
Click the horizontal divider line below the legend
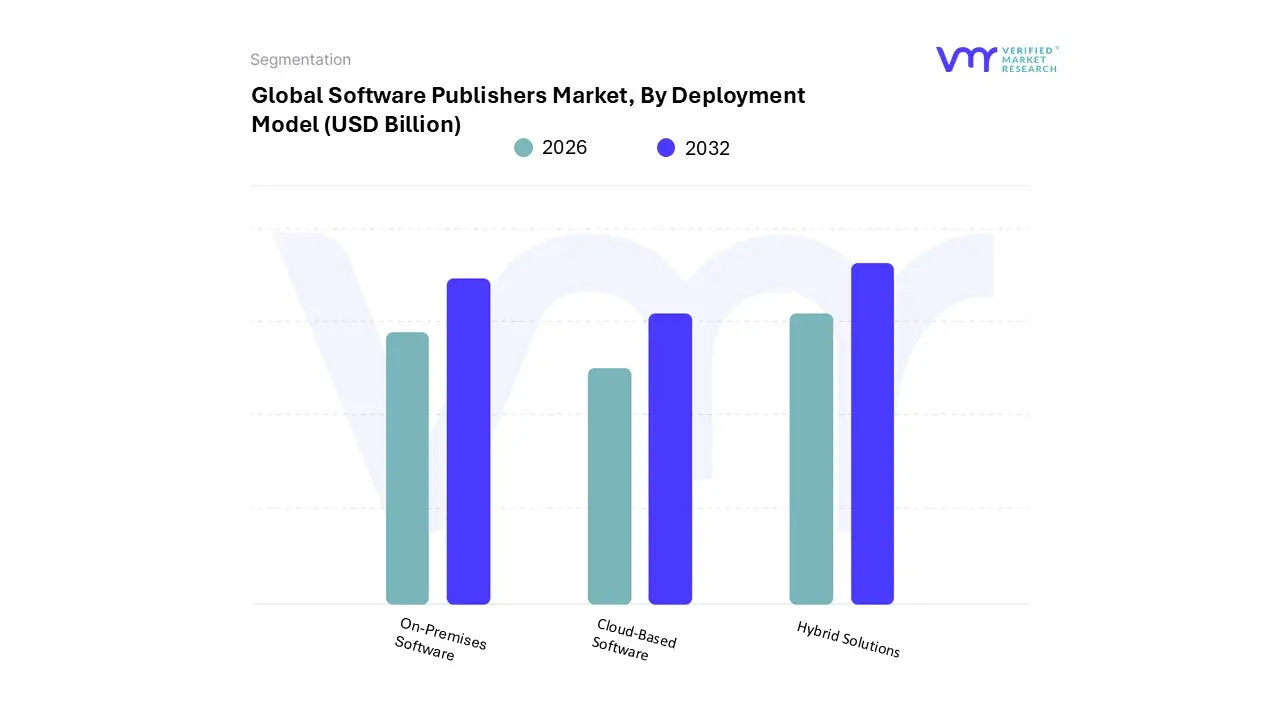point(640,185)
